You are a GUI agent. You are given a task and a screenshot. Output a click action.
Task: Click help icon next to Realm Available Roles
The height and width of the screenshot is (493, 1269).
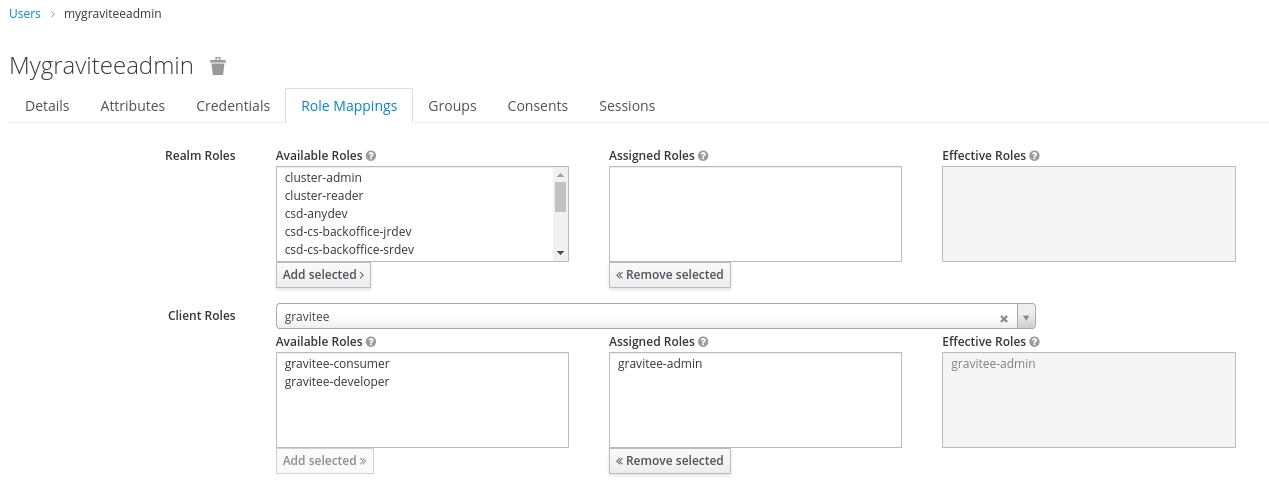(x=371, y=156)
